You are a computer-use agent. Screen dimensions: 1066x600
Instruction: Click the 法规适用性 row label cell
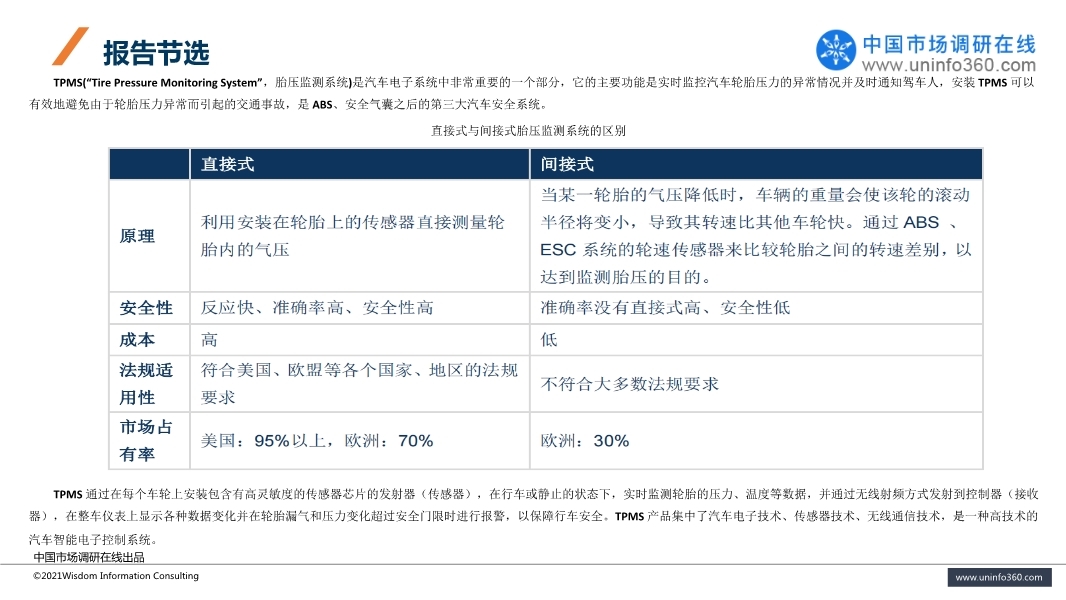(146, 384)
